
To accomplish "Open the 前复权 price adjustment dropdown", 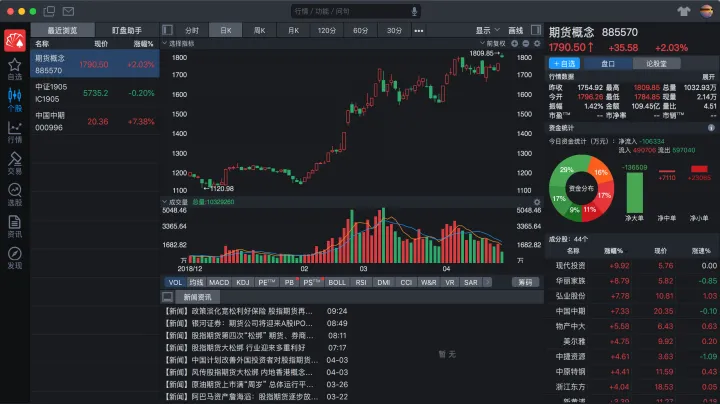I will tap(496, 44).
